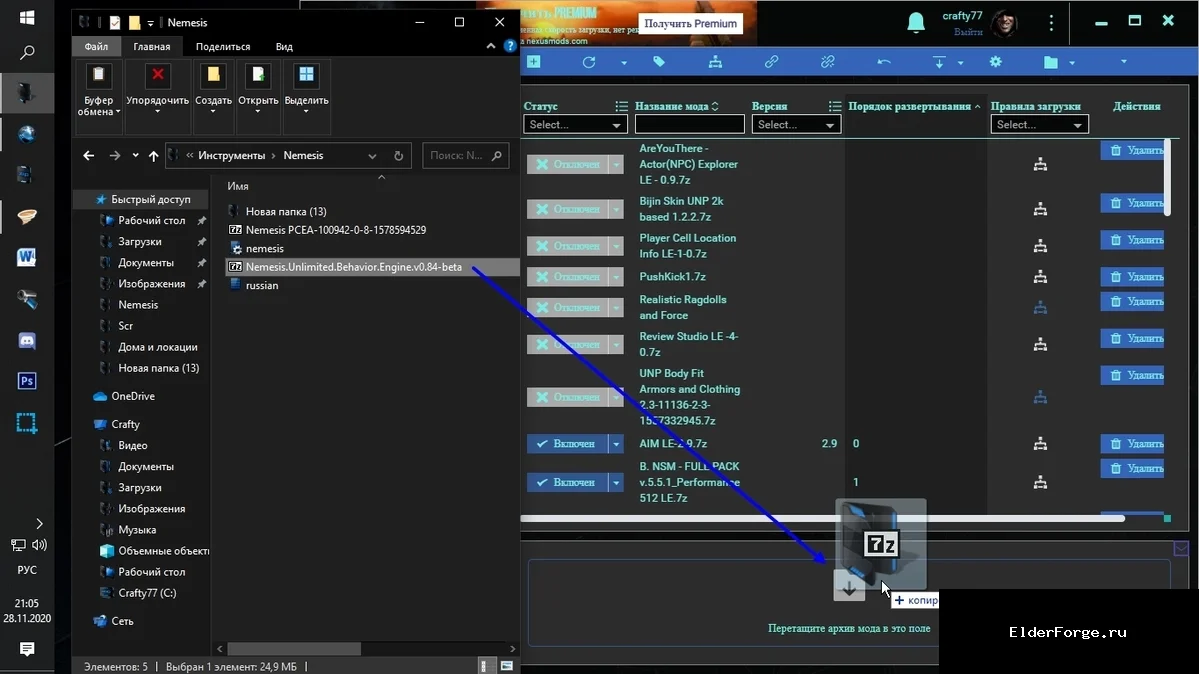The width and height of the screenshot is (1199, 674).
Task: Click Удалить button for Realistic Ragdolls
Action: 1133,301
